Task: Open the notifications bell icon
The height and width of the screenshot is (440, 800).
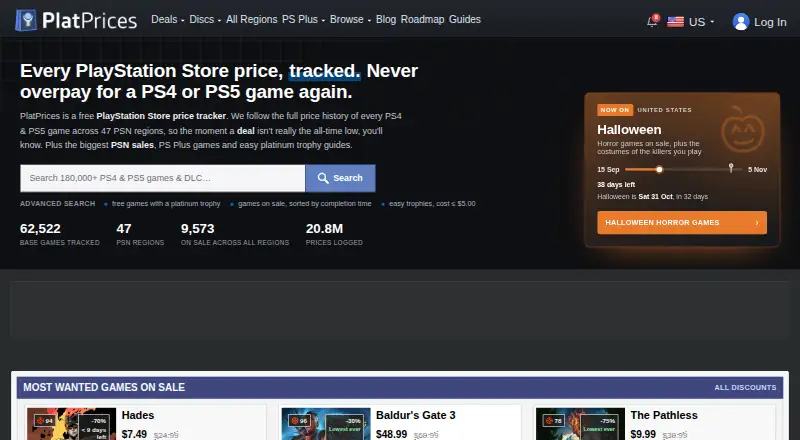Action: point(652,21)
